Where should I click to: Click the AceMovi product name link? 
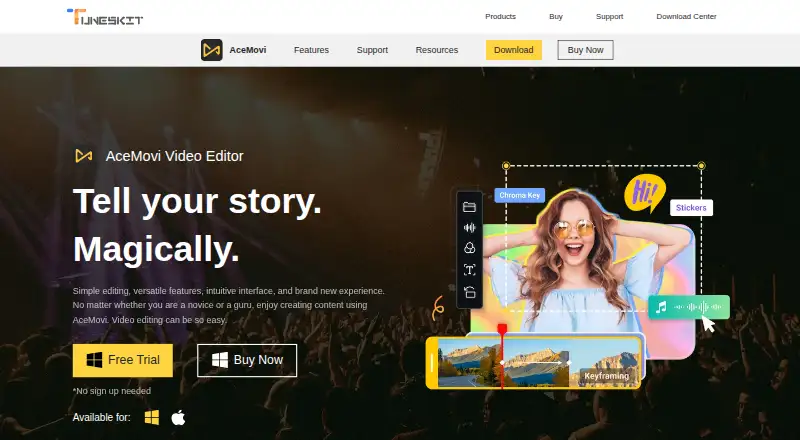(247, 50)
